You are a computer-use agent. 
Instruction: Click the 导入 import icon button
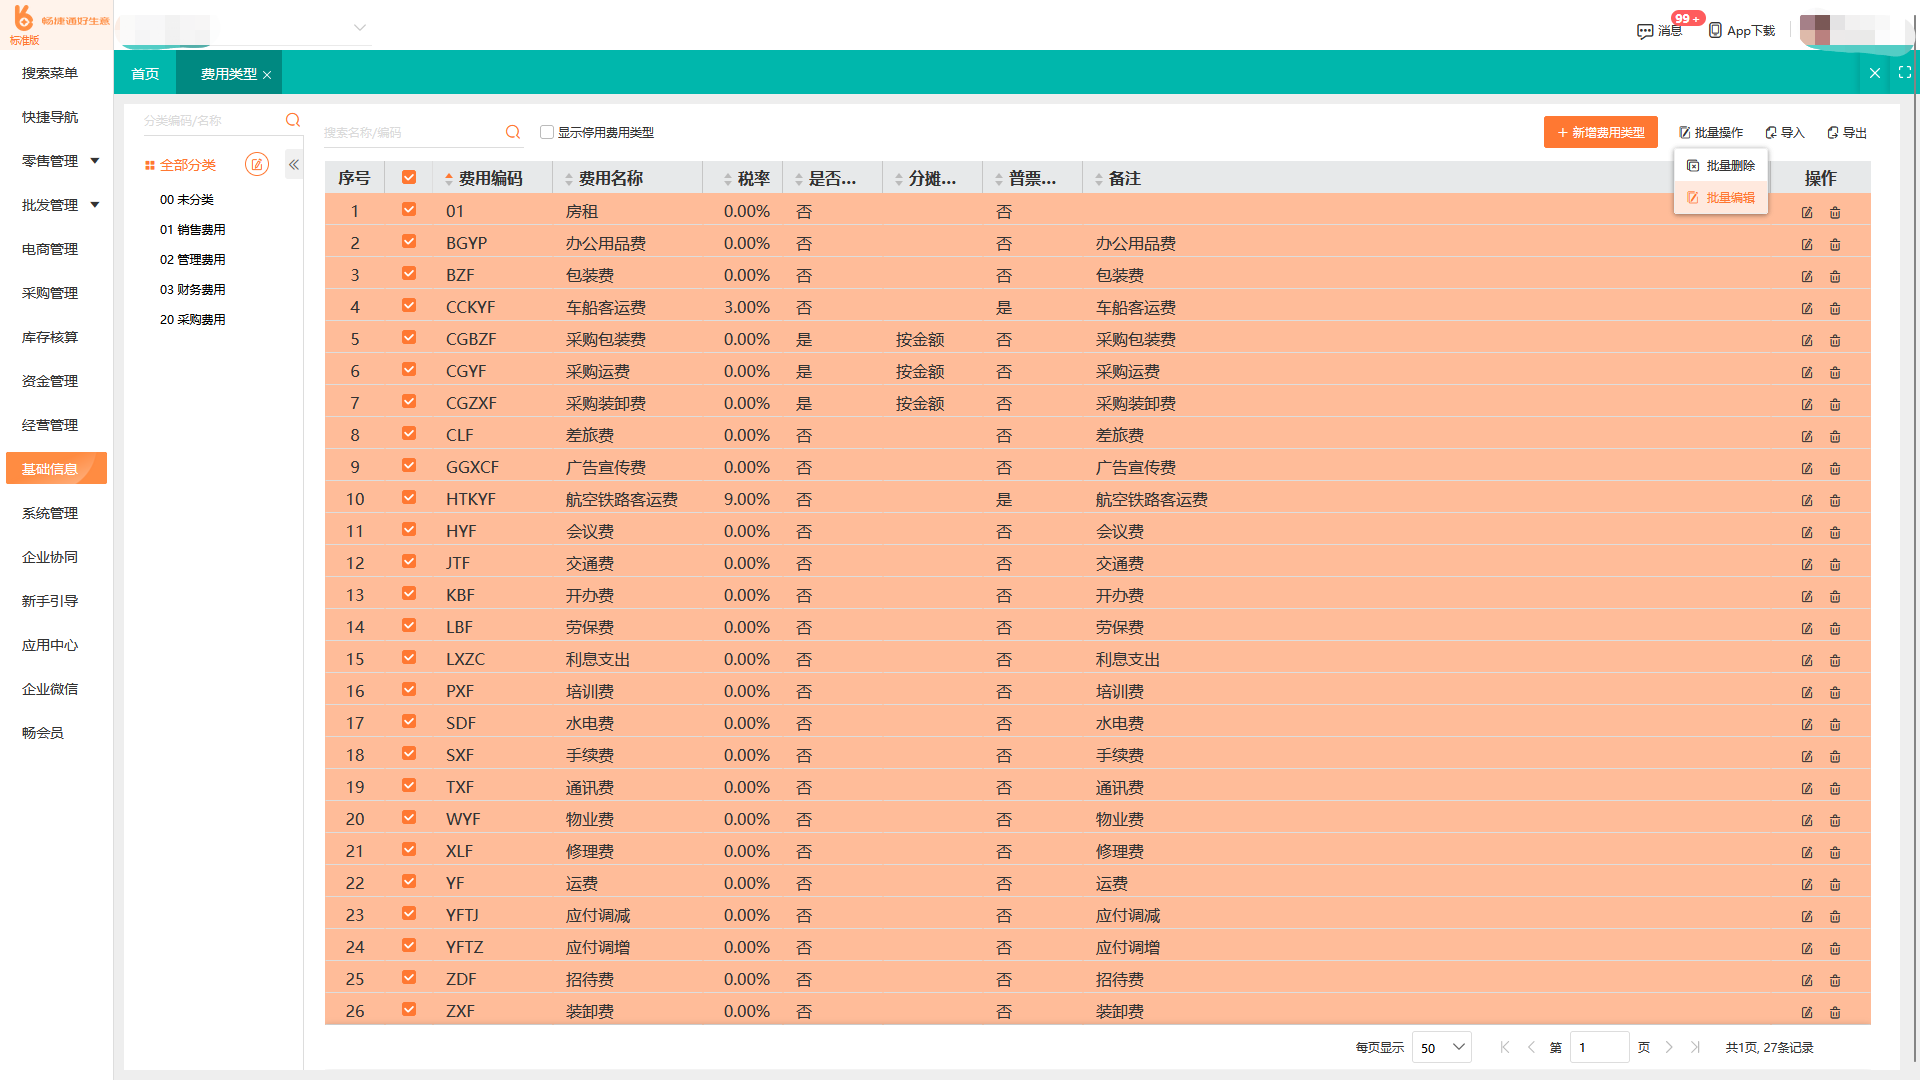[1787, 131]
